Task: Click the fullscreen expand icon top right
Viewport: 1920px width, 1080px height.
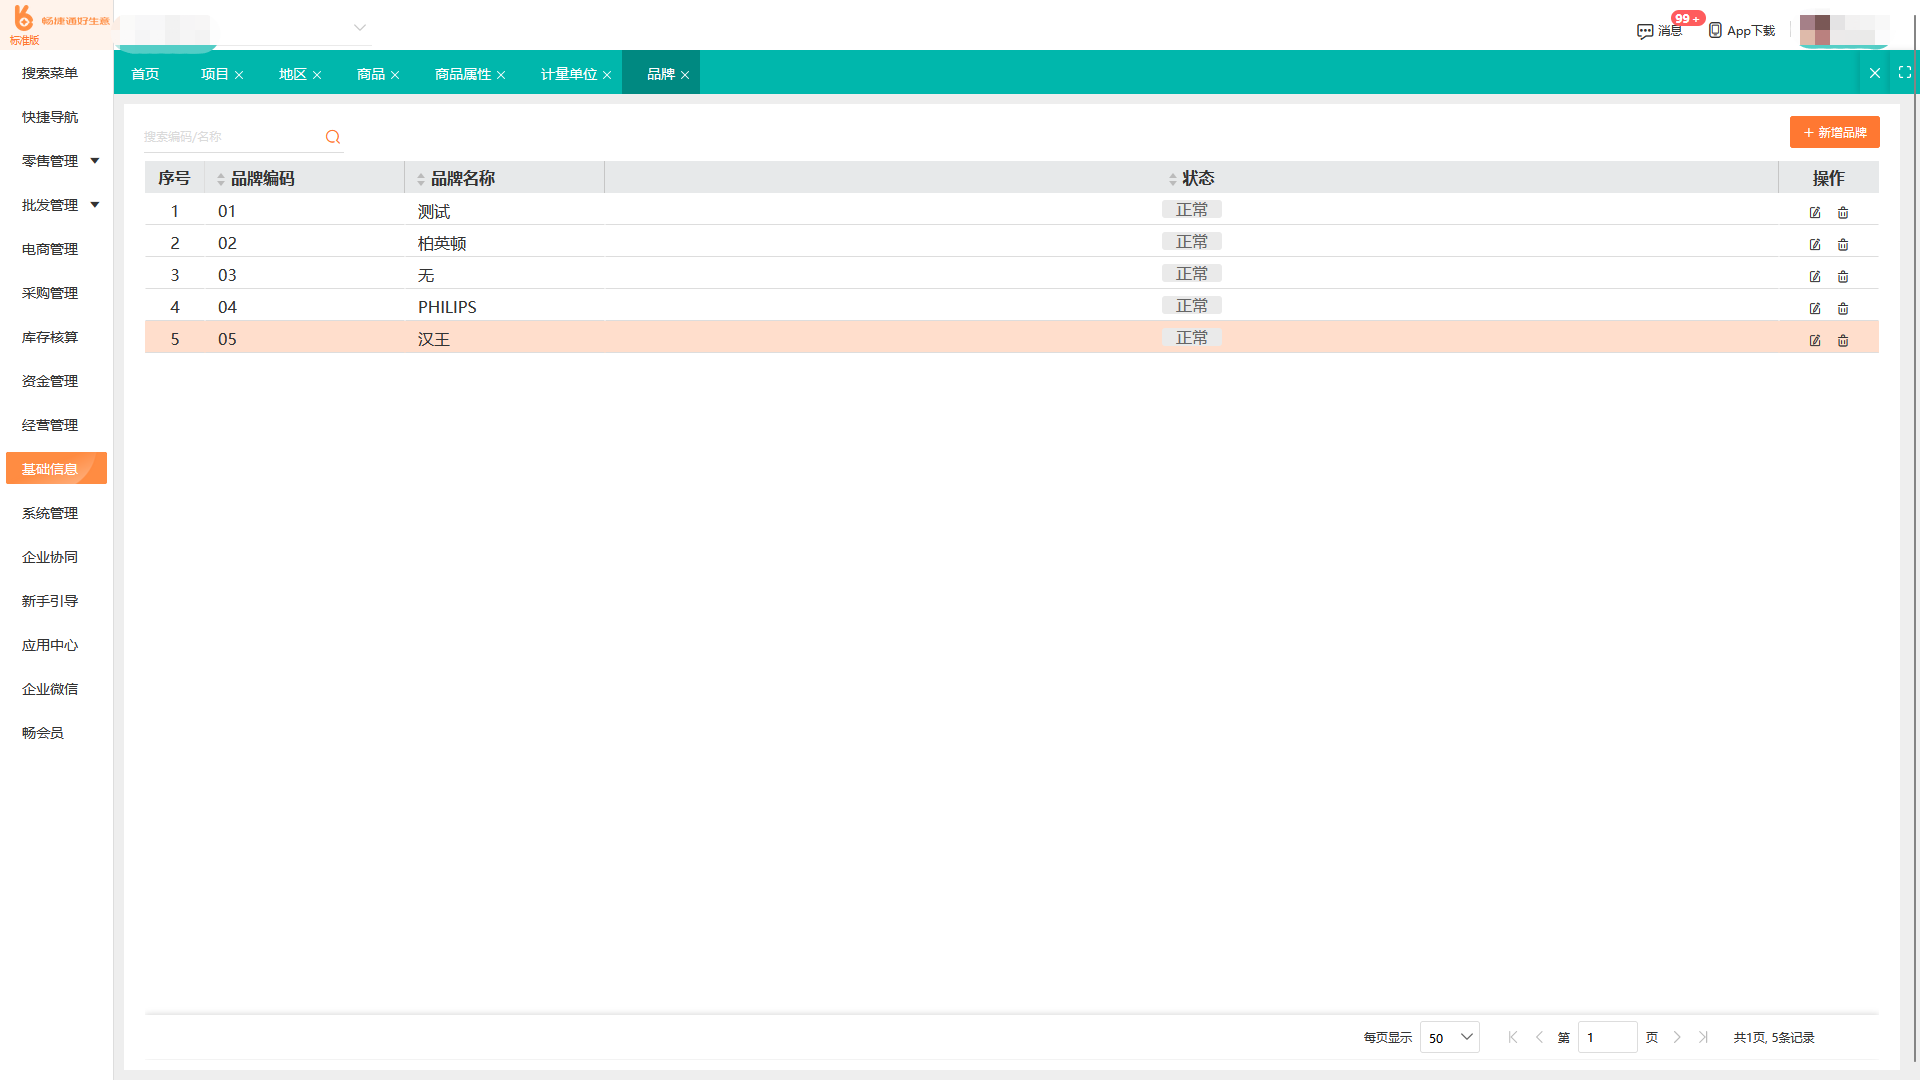Action: [1903, 73]
